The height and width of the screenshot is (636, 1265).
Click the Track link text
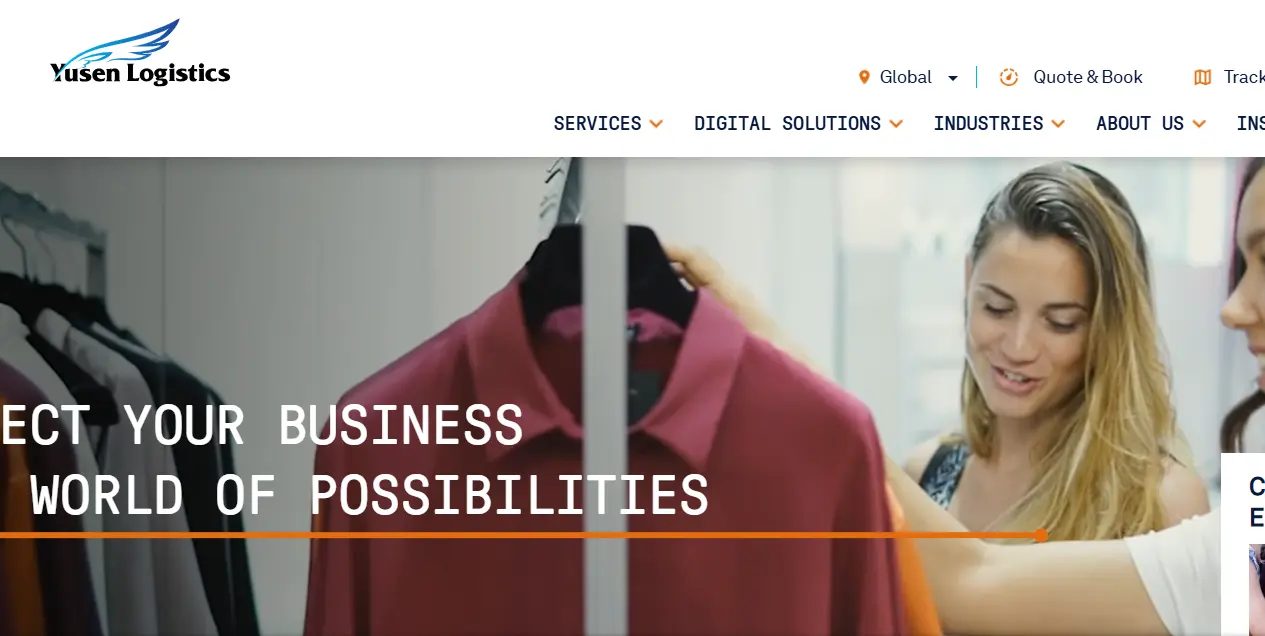pyautogui.click(x=1244, y=77)
